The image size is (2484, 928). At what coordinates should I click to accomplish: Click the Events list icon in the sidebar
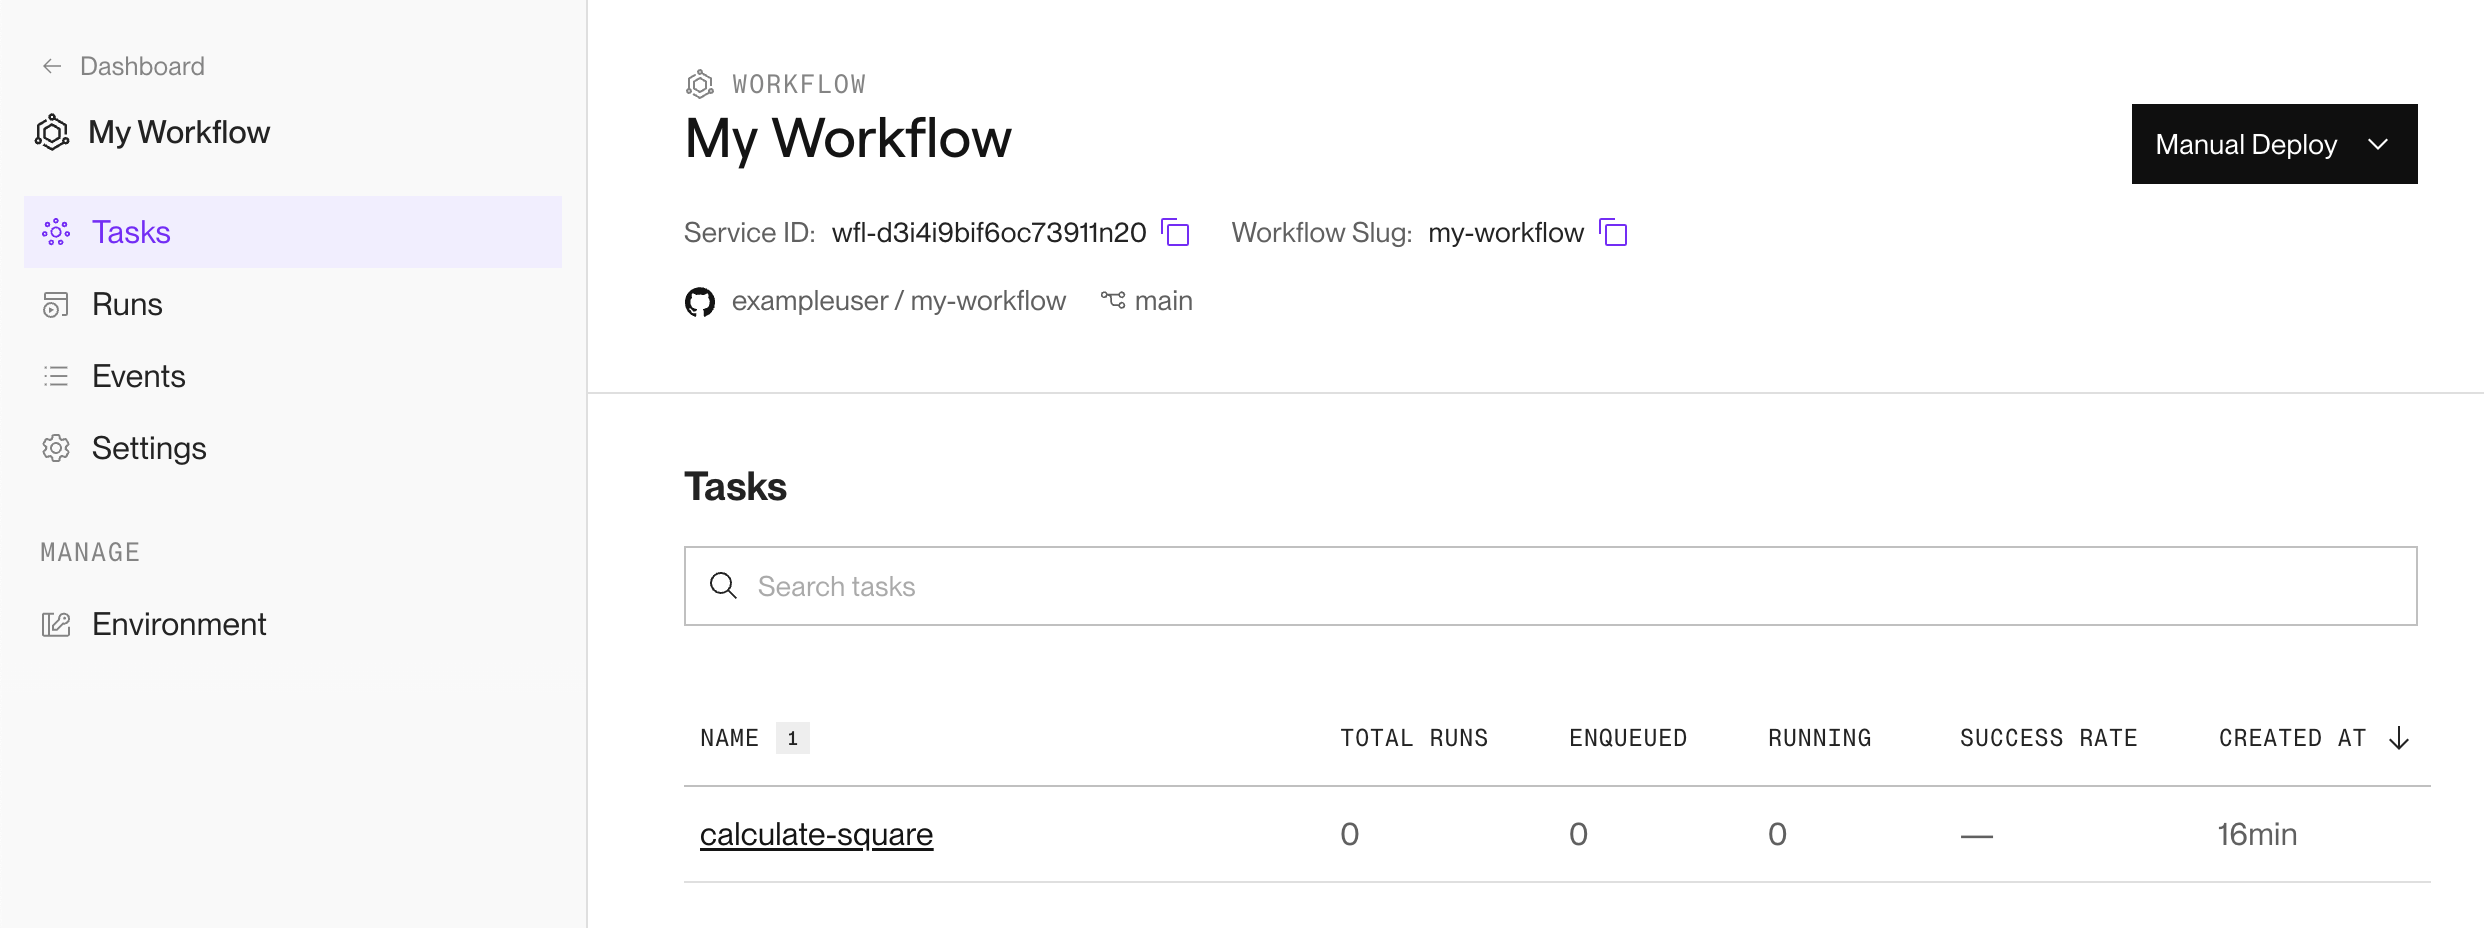click(56, 375)
